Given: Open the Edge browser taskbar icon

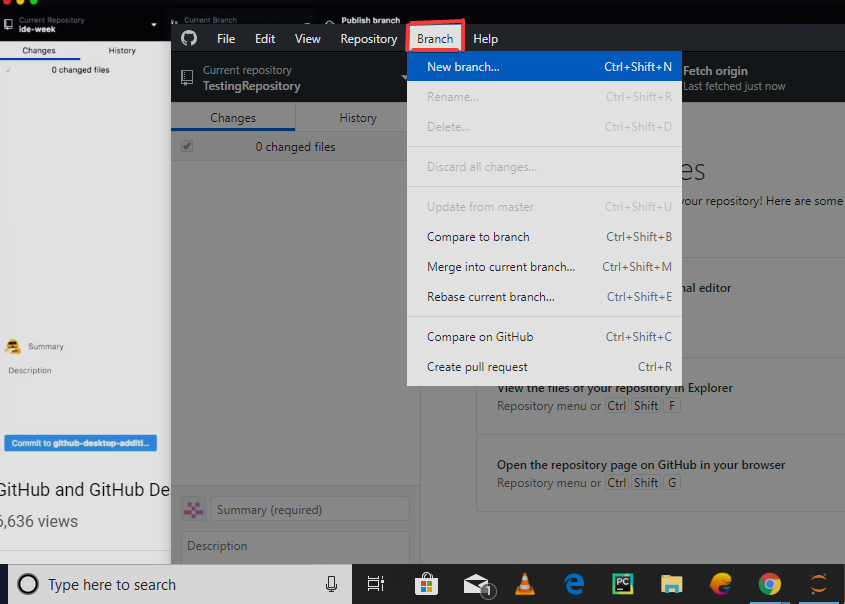Looking at the screenshot, I should point(573,584).
